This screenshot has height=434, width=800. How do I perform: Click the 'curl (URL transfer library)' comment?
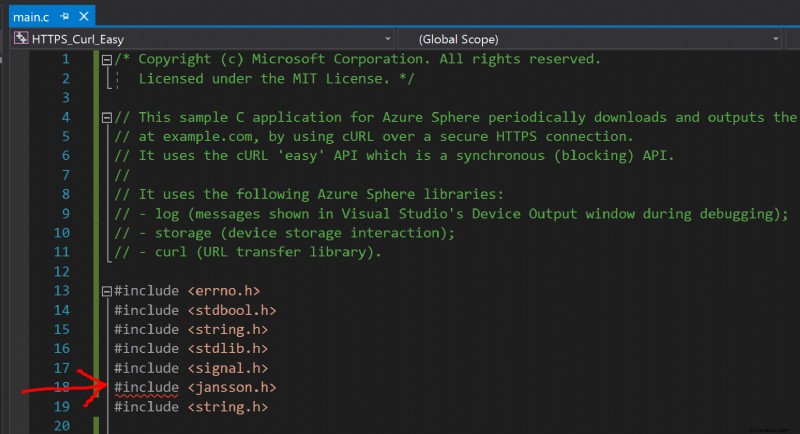click(250, 252)
